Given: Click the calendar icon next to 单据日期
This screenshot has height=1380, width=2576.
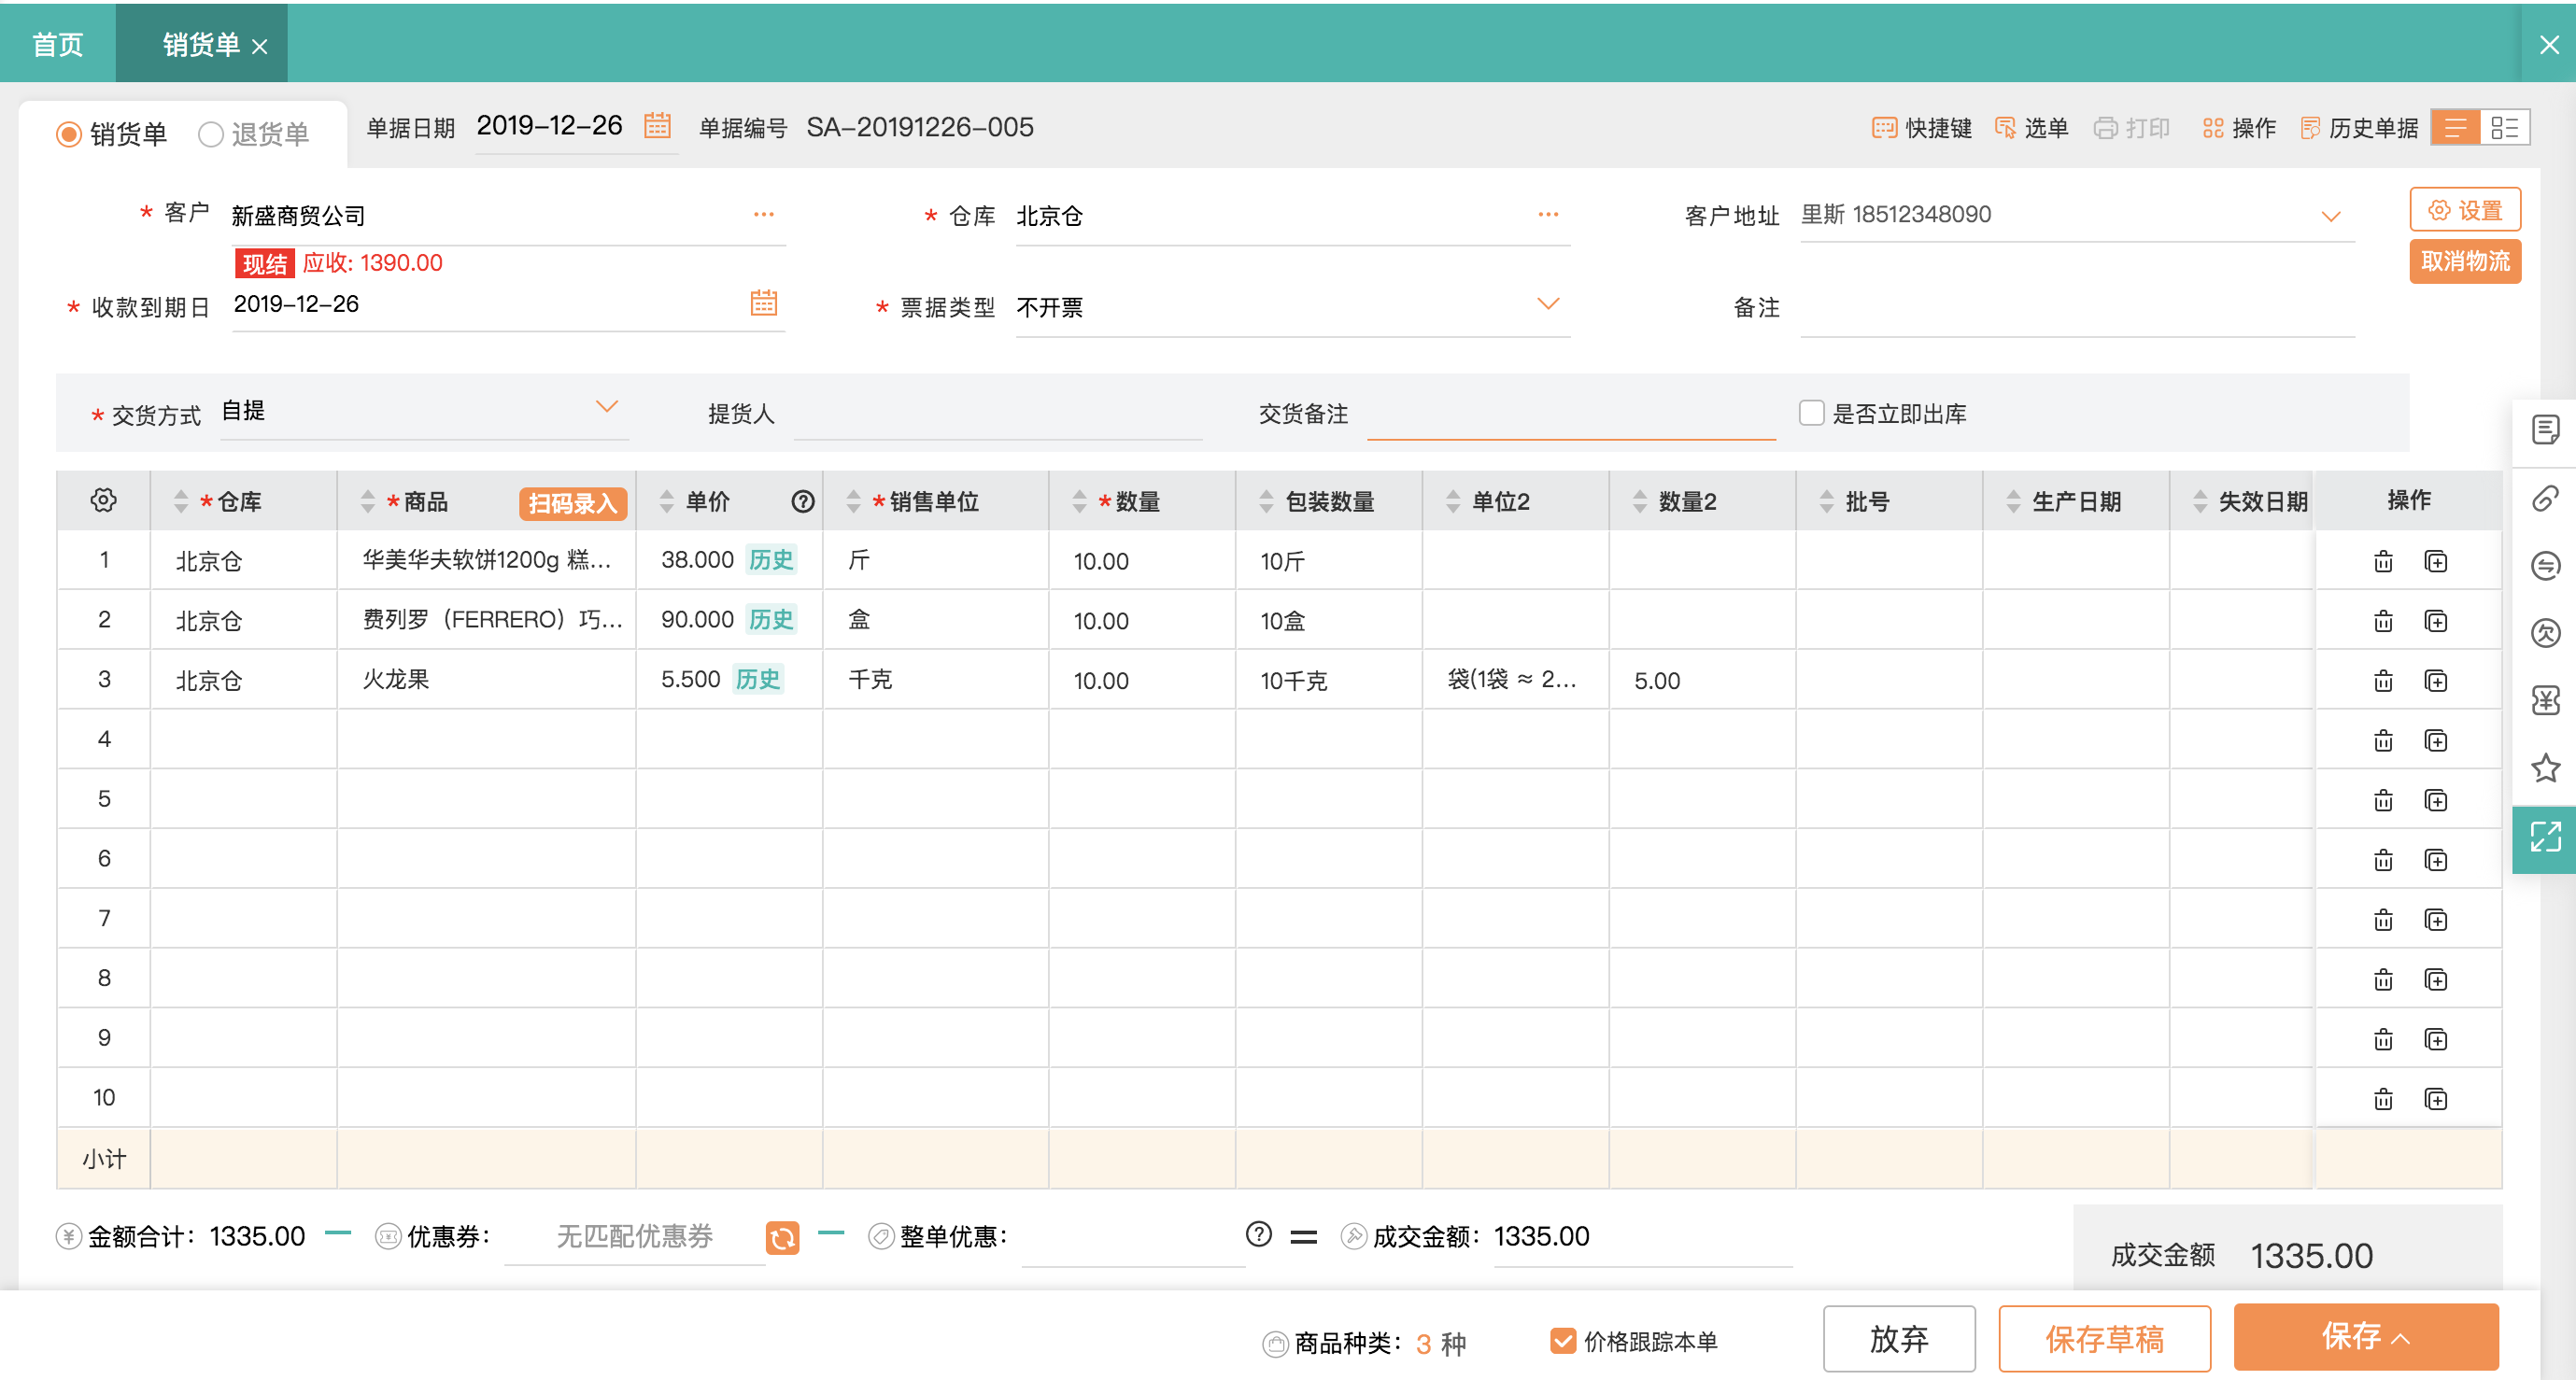Looking at the screenshot, I should click(663, 126).
